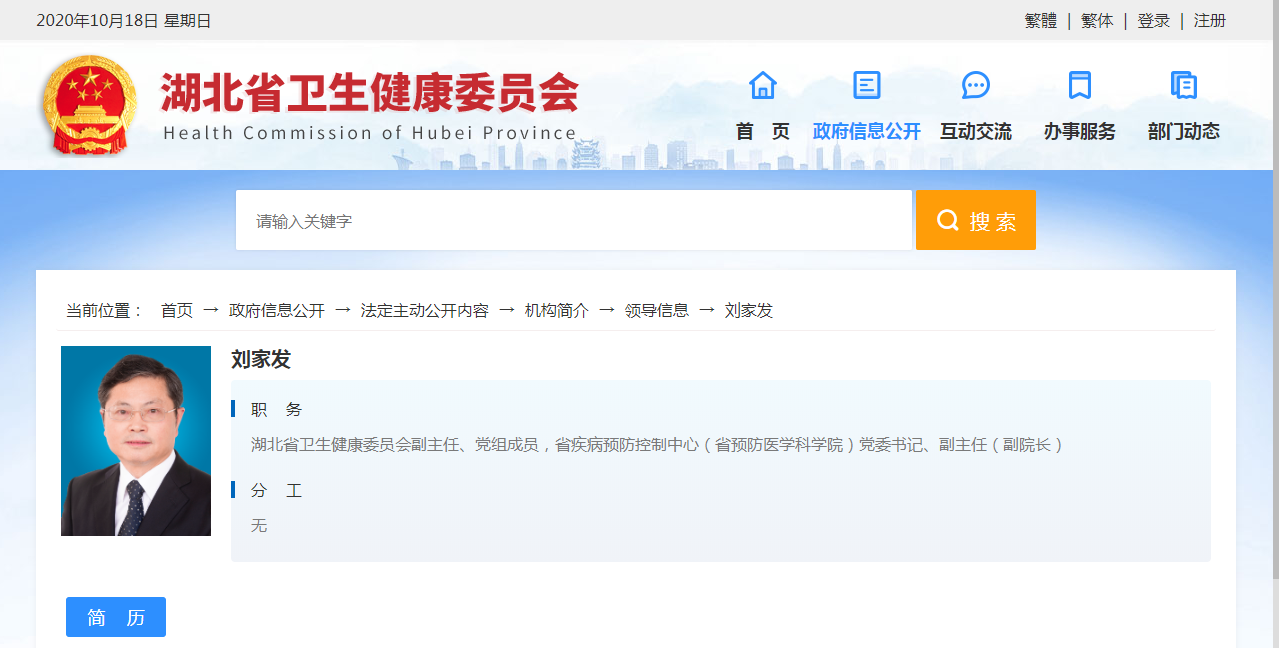Switch to the 首页 navigation tab
Screen dimensions: 1279x648
click(x=762, y=131)
